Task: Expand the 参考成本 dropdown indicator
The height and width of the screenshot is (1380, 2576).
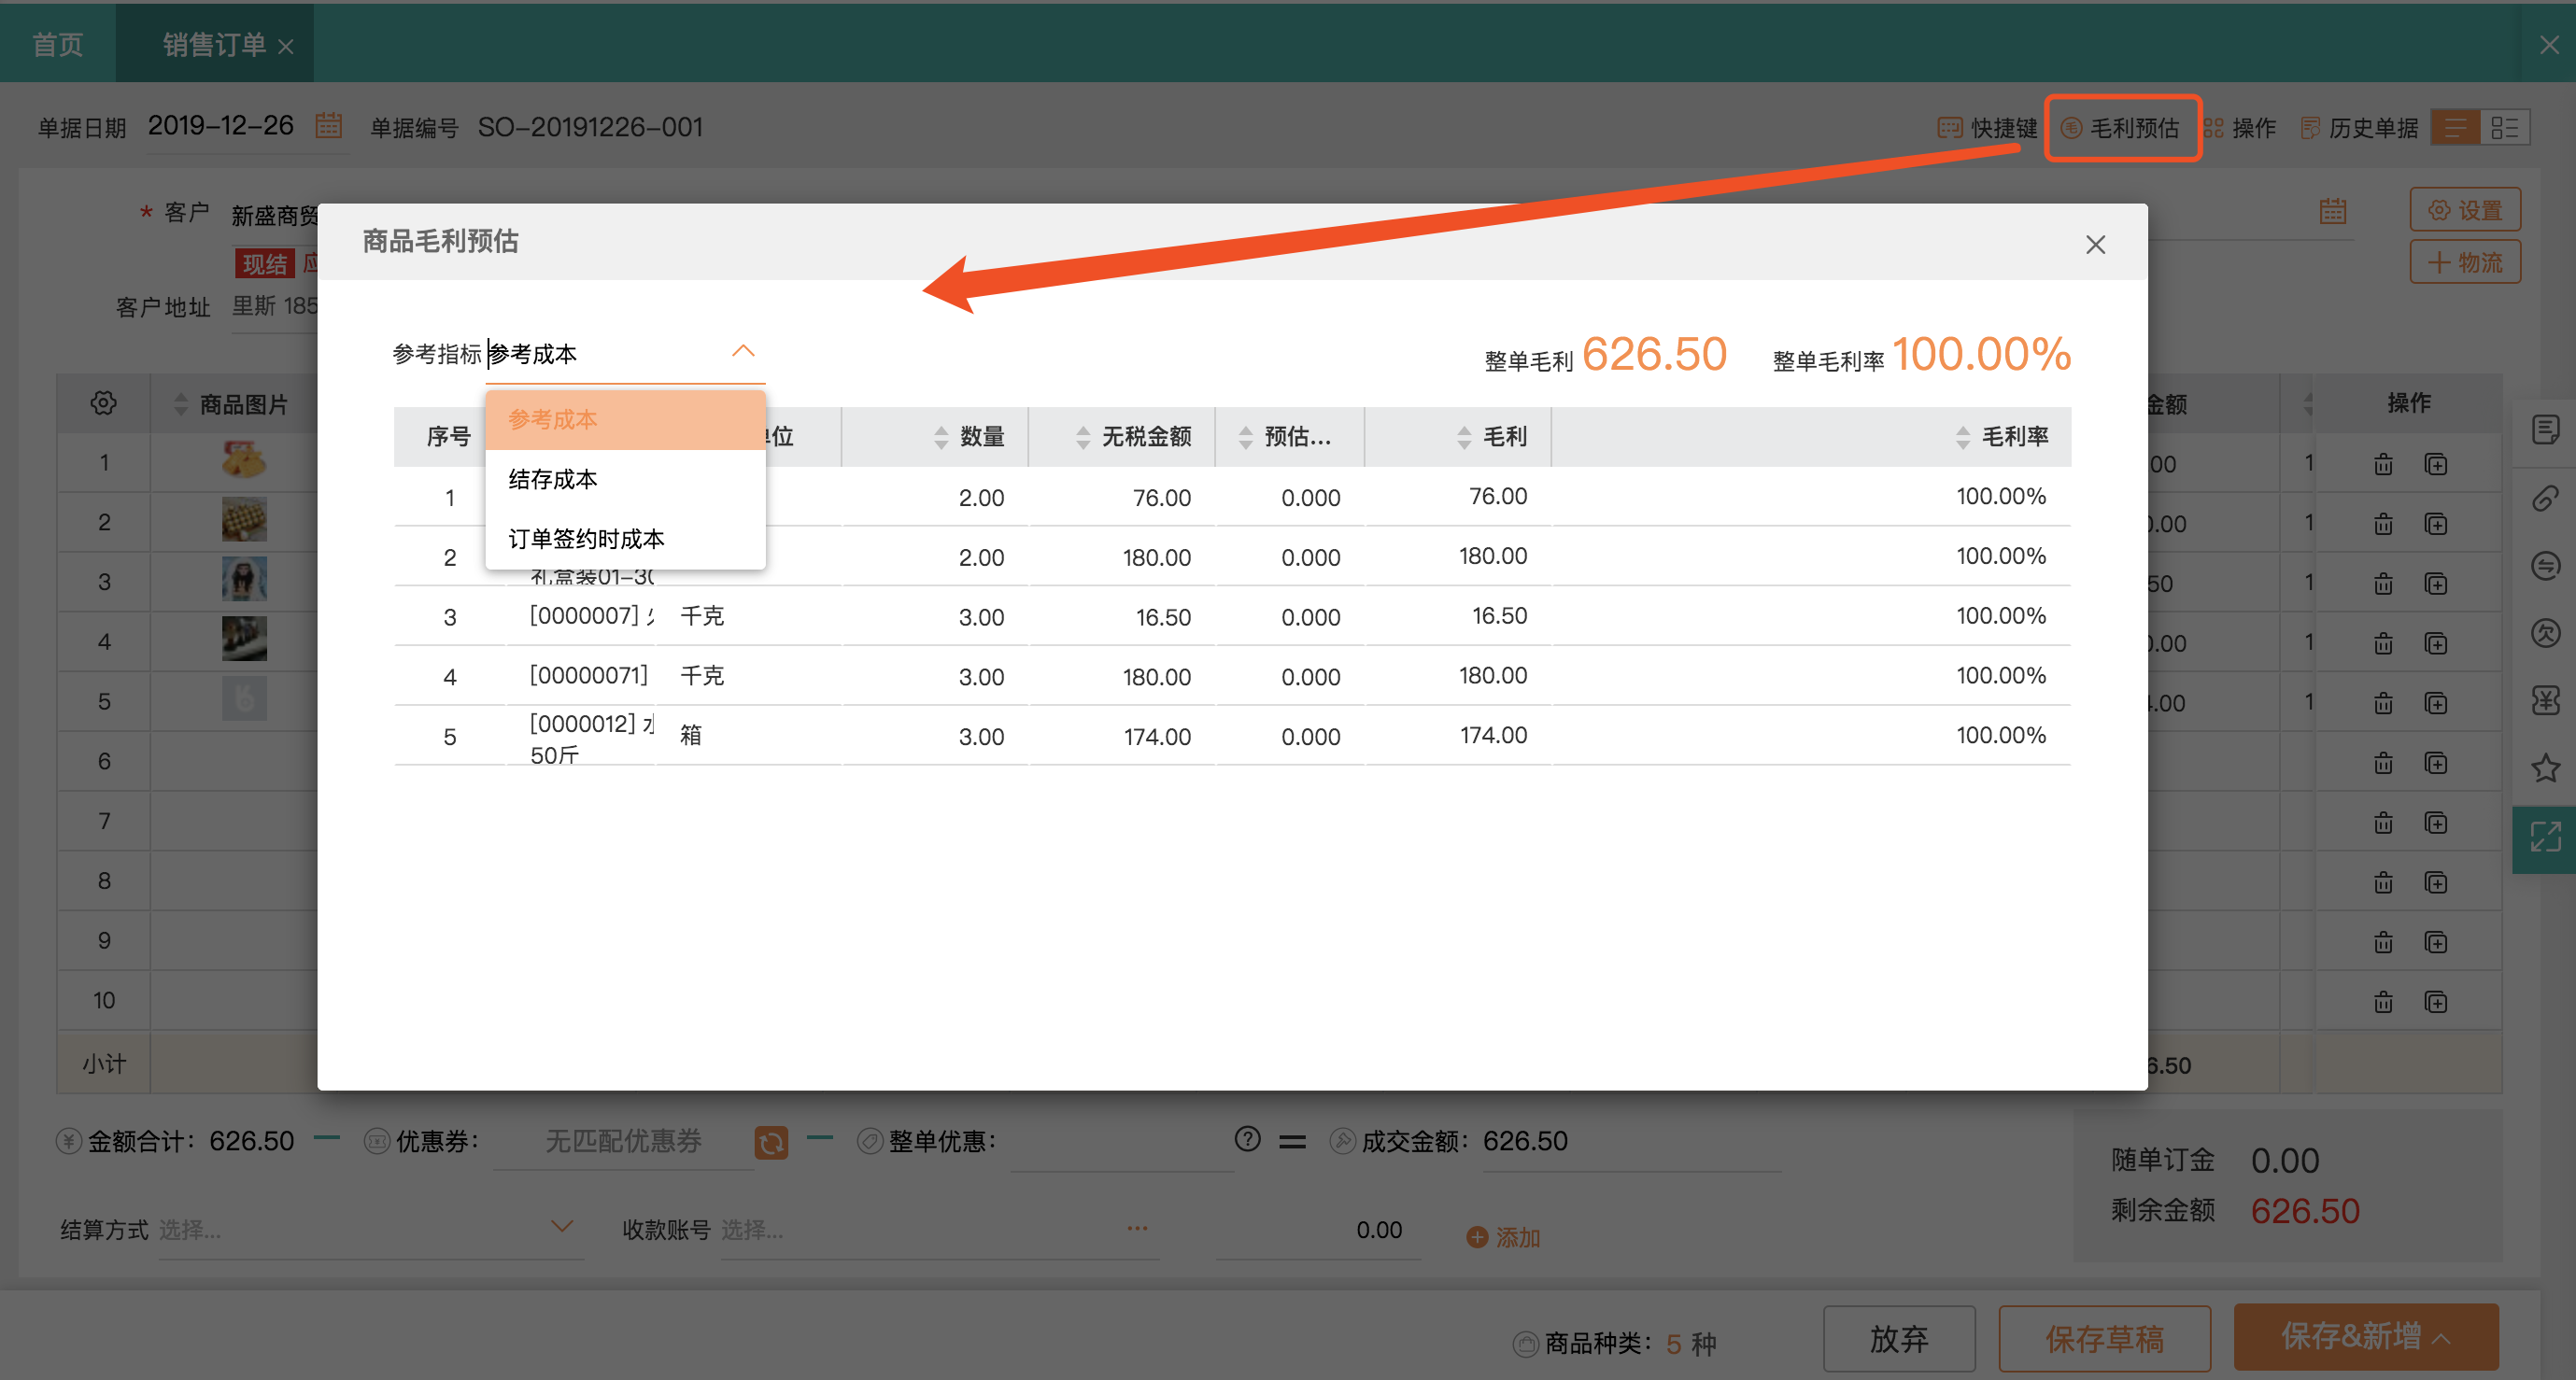Action: click(744, 355)
